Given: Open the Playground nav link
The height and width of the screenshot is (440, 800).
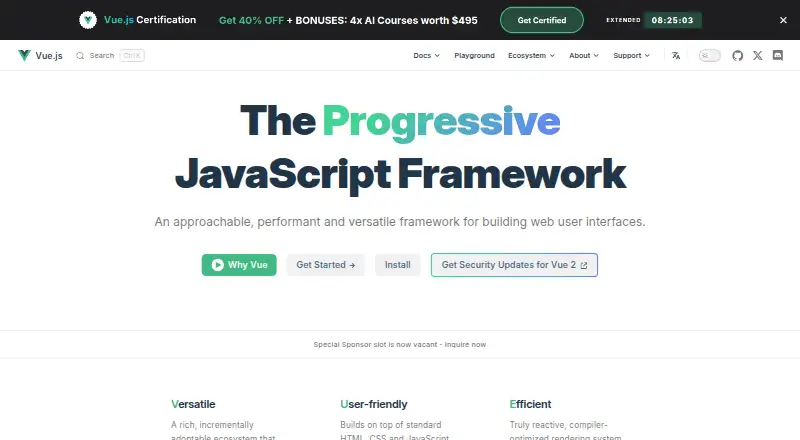Looking at the screenshot, I should click(x=474, y=56).
